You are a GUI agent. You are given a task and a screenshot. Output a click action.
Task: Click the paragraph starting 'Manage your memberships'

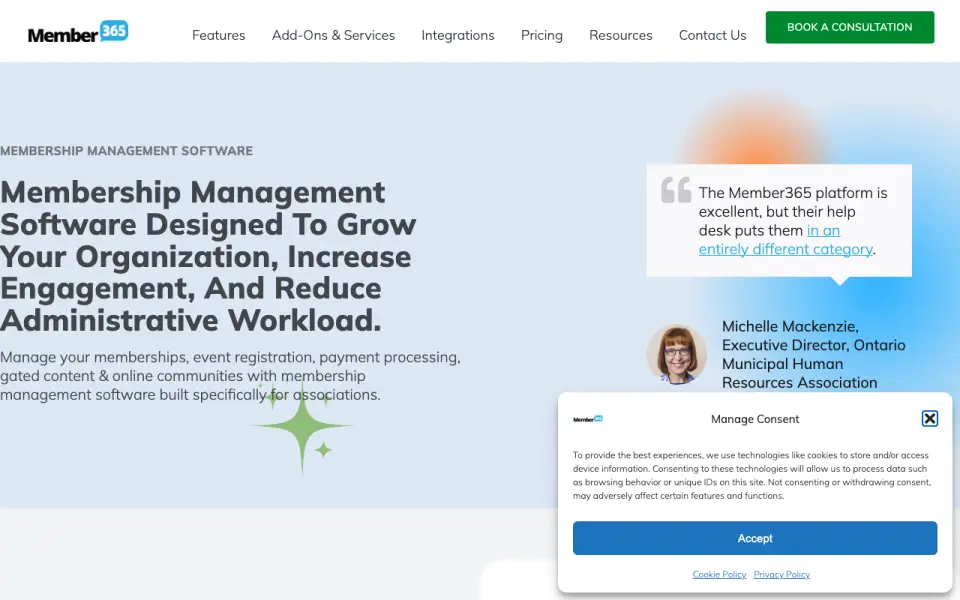230,376
